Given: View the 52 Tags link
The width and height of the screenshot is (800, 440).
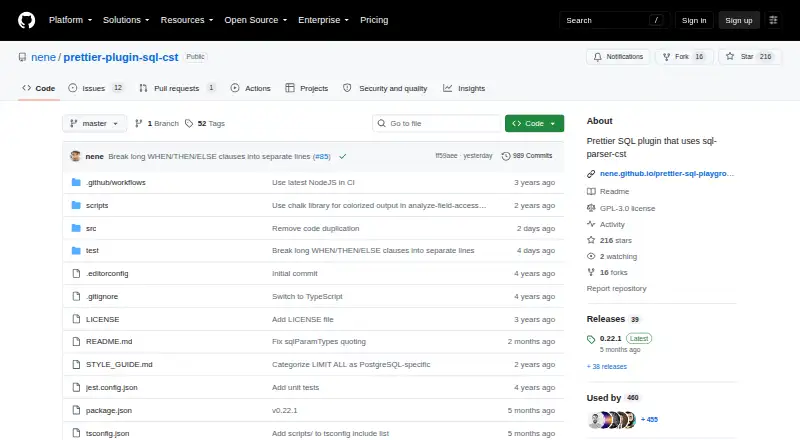Looking at the screenshot, I should click(x=205, y=124).
